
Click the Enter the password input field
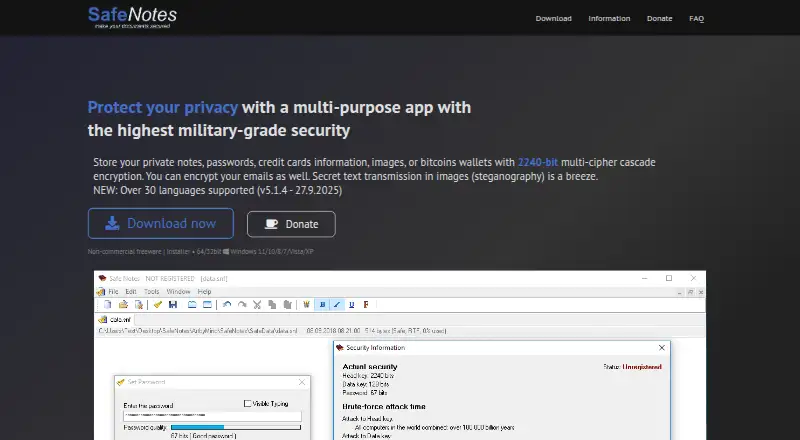[x=212, y=415]
